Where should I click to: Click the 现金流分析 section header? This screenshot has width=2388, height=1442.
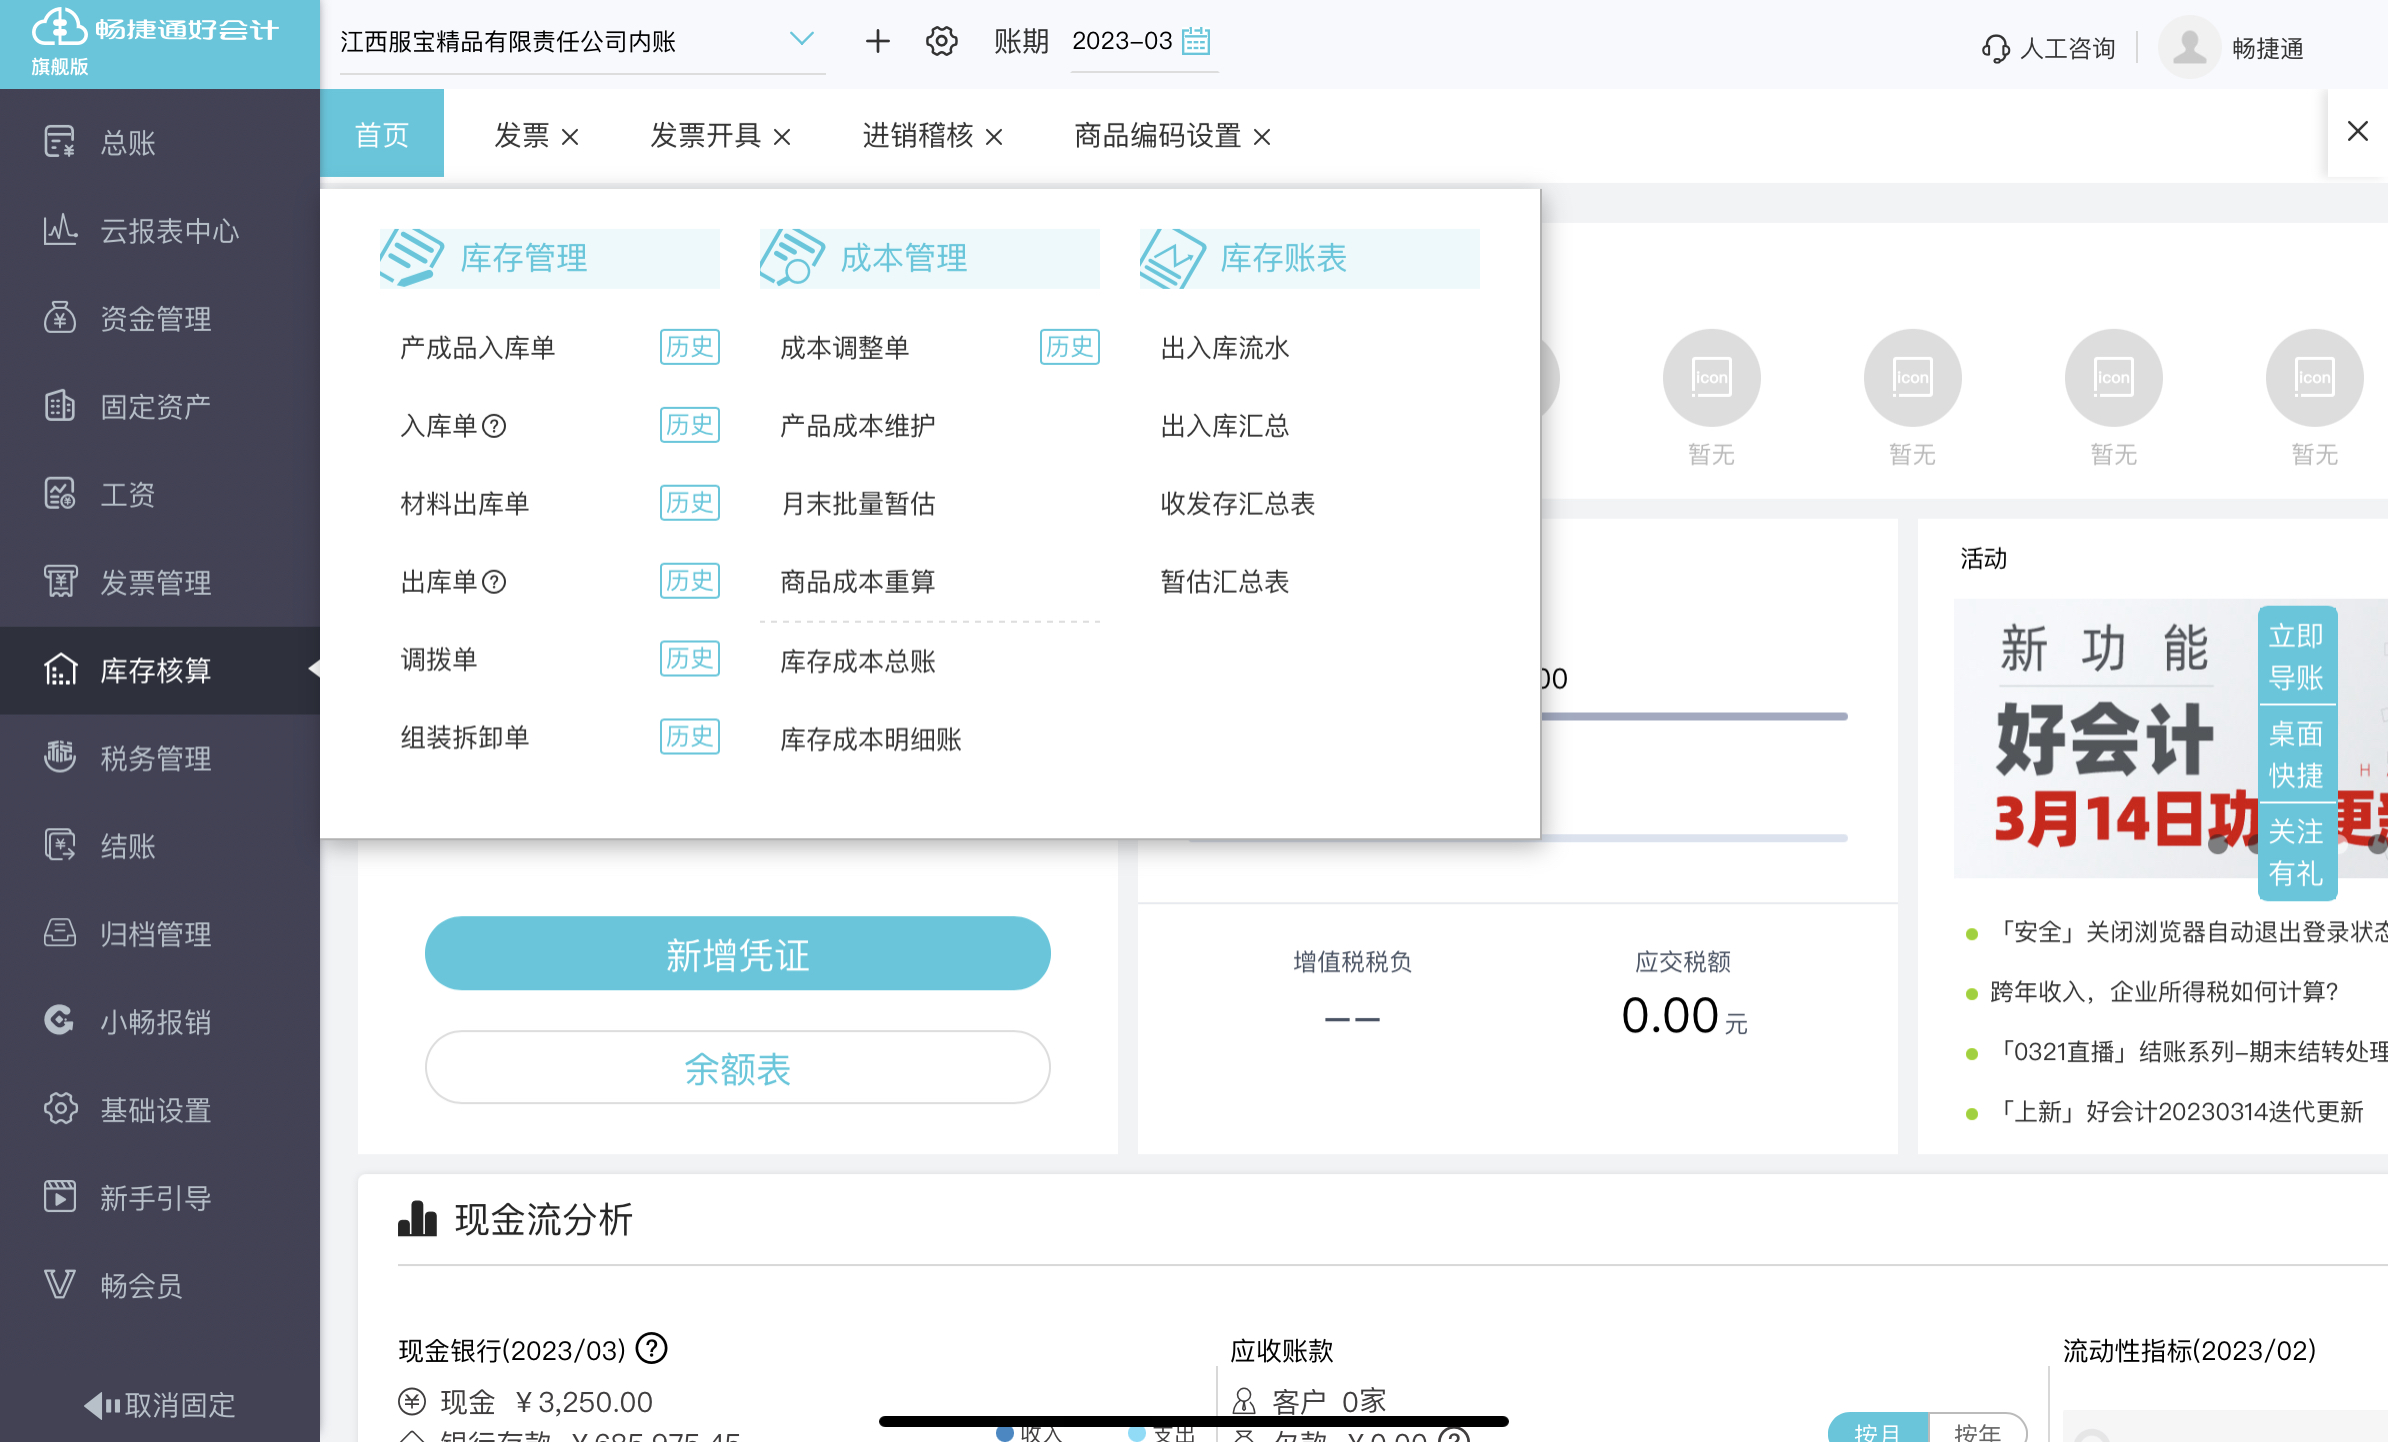pos(546,1218)
